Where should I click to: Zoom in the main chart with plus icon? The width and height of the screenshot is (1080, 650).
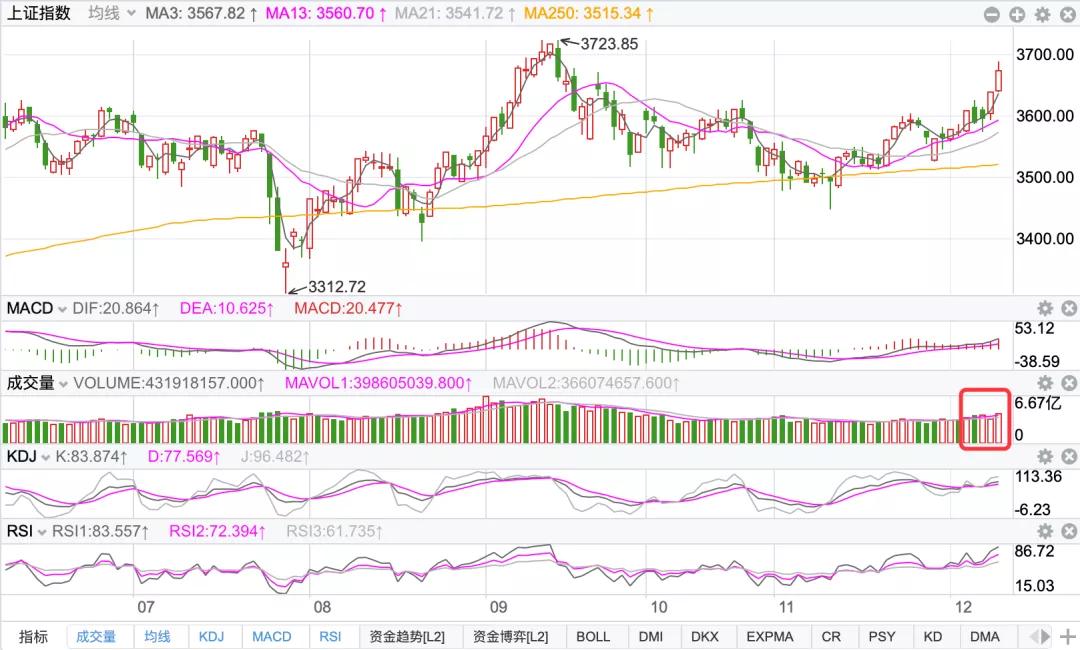coord(1017,14)
